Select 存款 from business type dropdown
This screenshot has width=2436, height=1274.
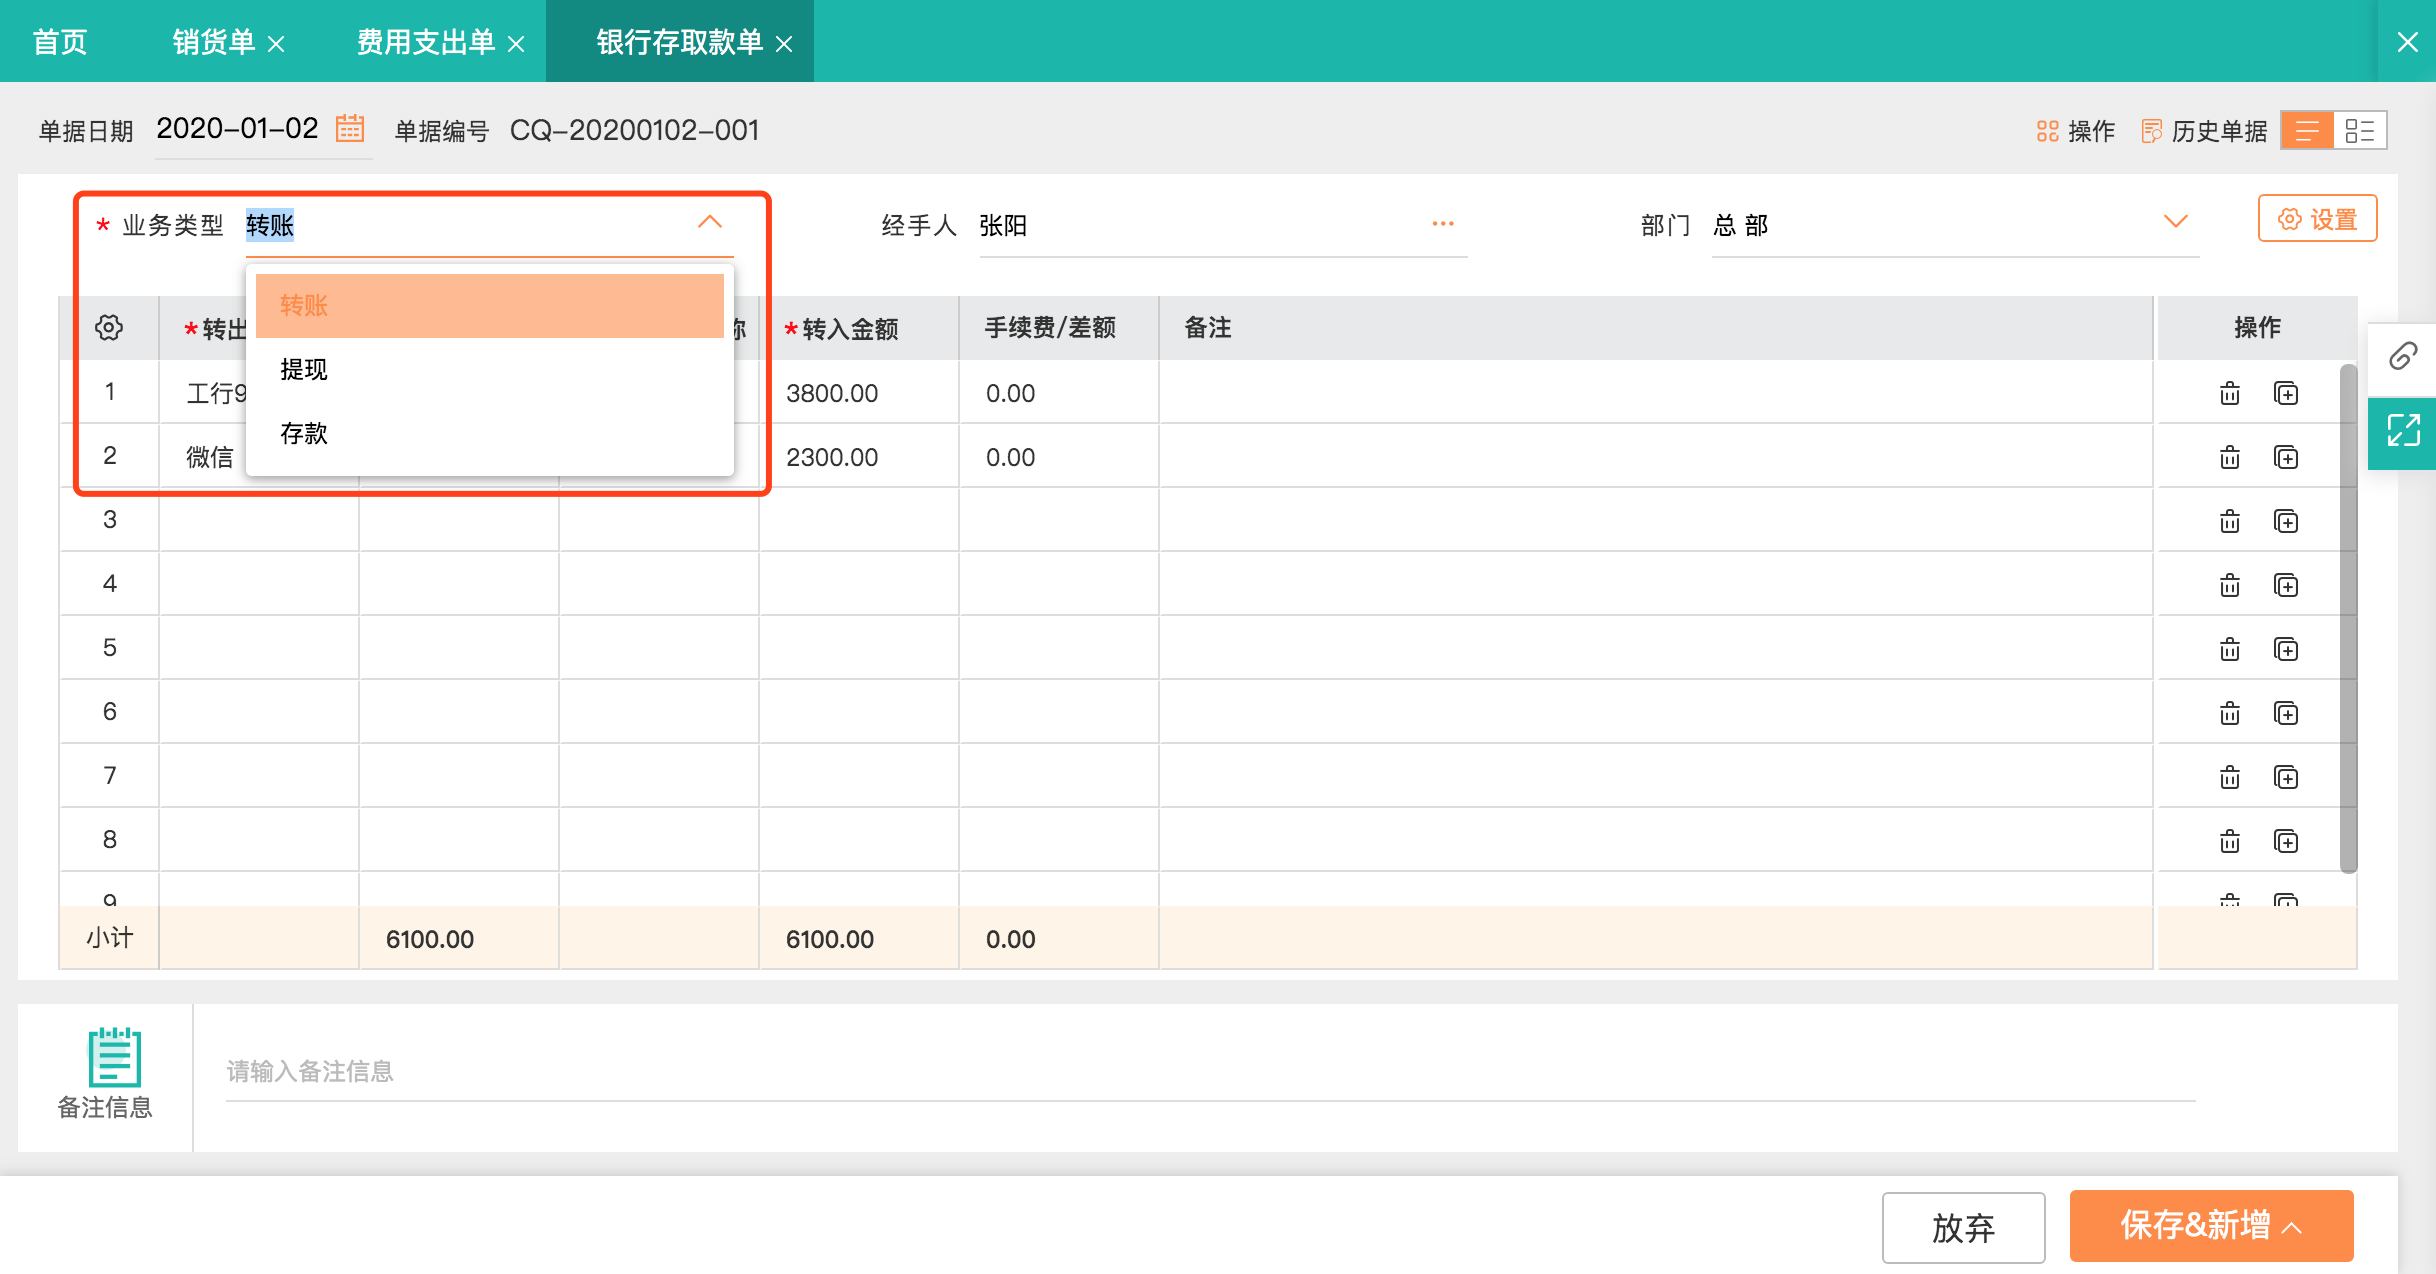tap(306, 432)
